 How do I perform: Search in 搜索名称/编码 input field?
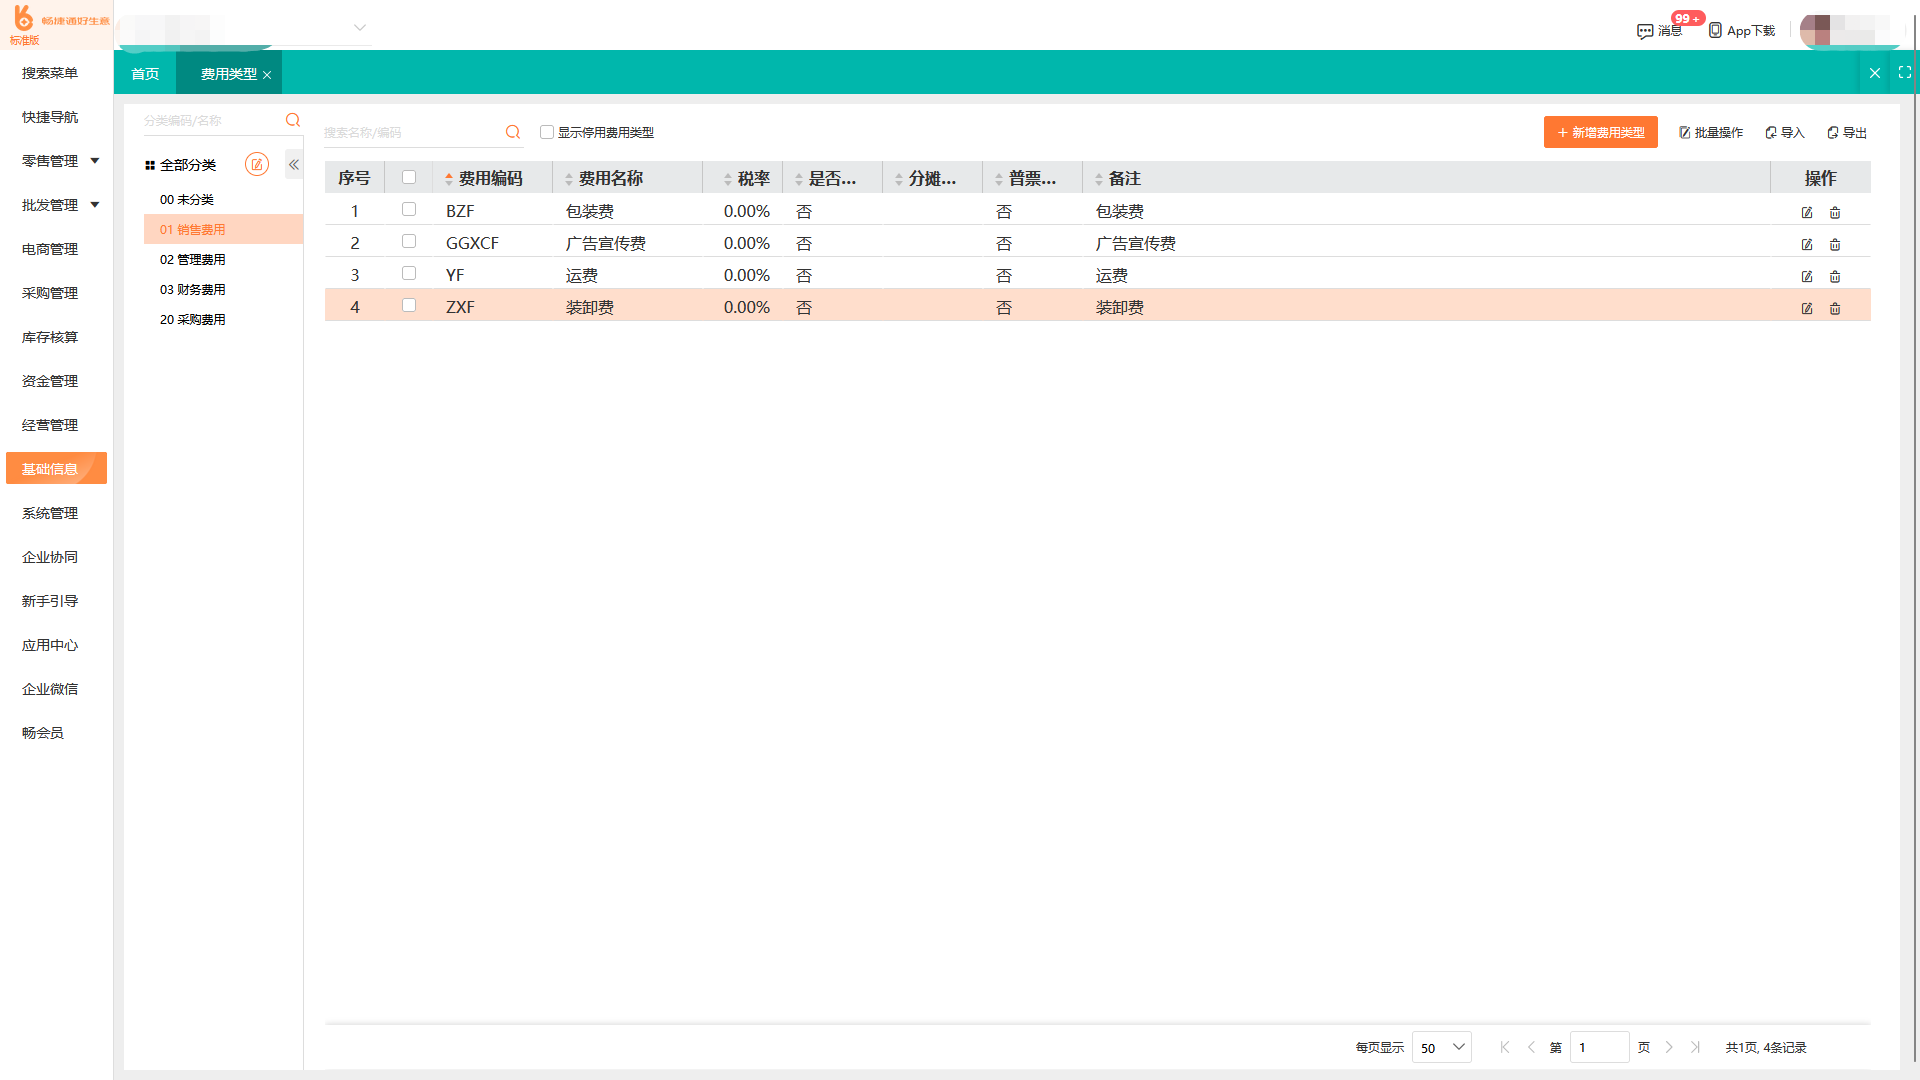coord(410,132)
